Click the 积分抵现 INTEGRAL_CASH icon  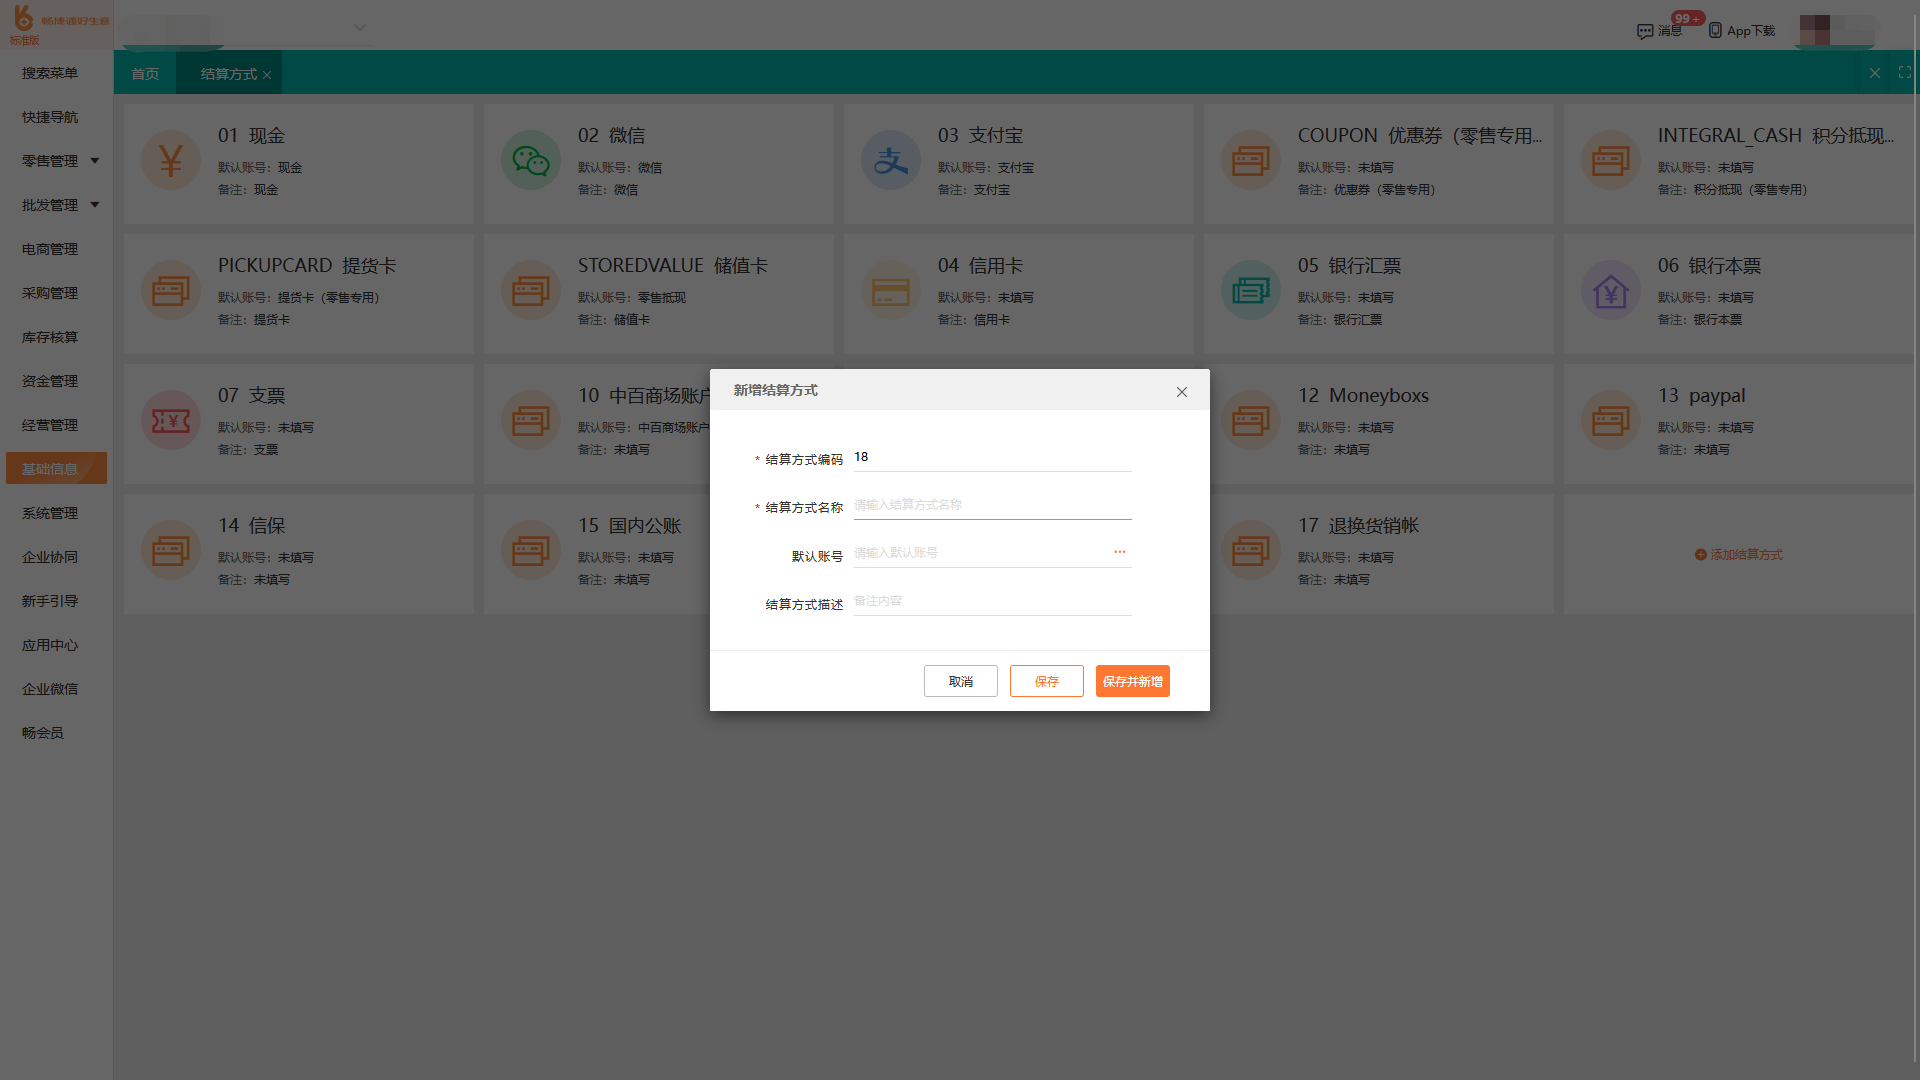(1610, 160)
